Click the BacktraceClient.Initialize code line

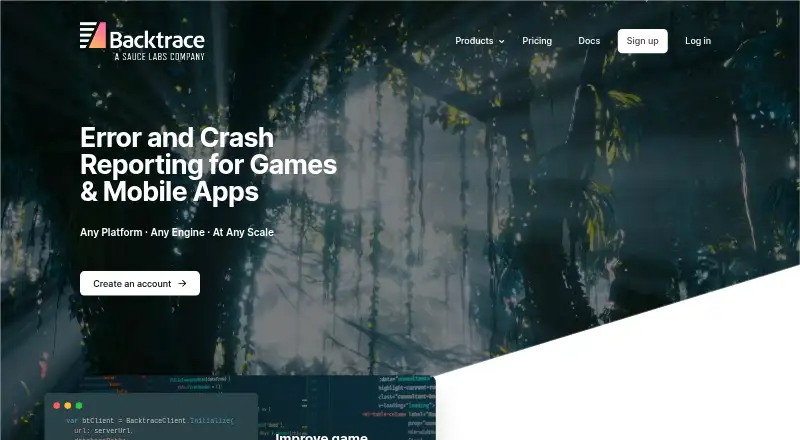[x=150, y=421]
